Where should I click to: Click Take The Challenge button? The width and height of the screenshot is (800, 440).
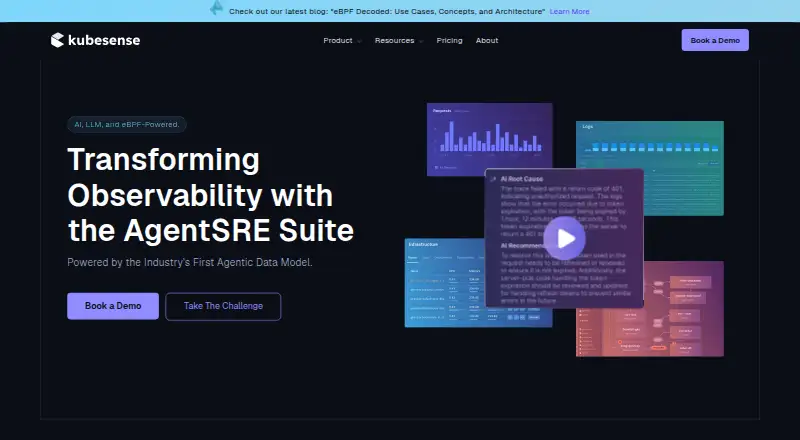pyautogui.click(x=223, y=306)
